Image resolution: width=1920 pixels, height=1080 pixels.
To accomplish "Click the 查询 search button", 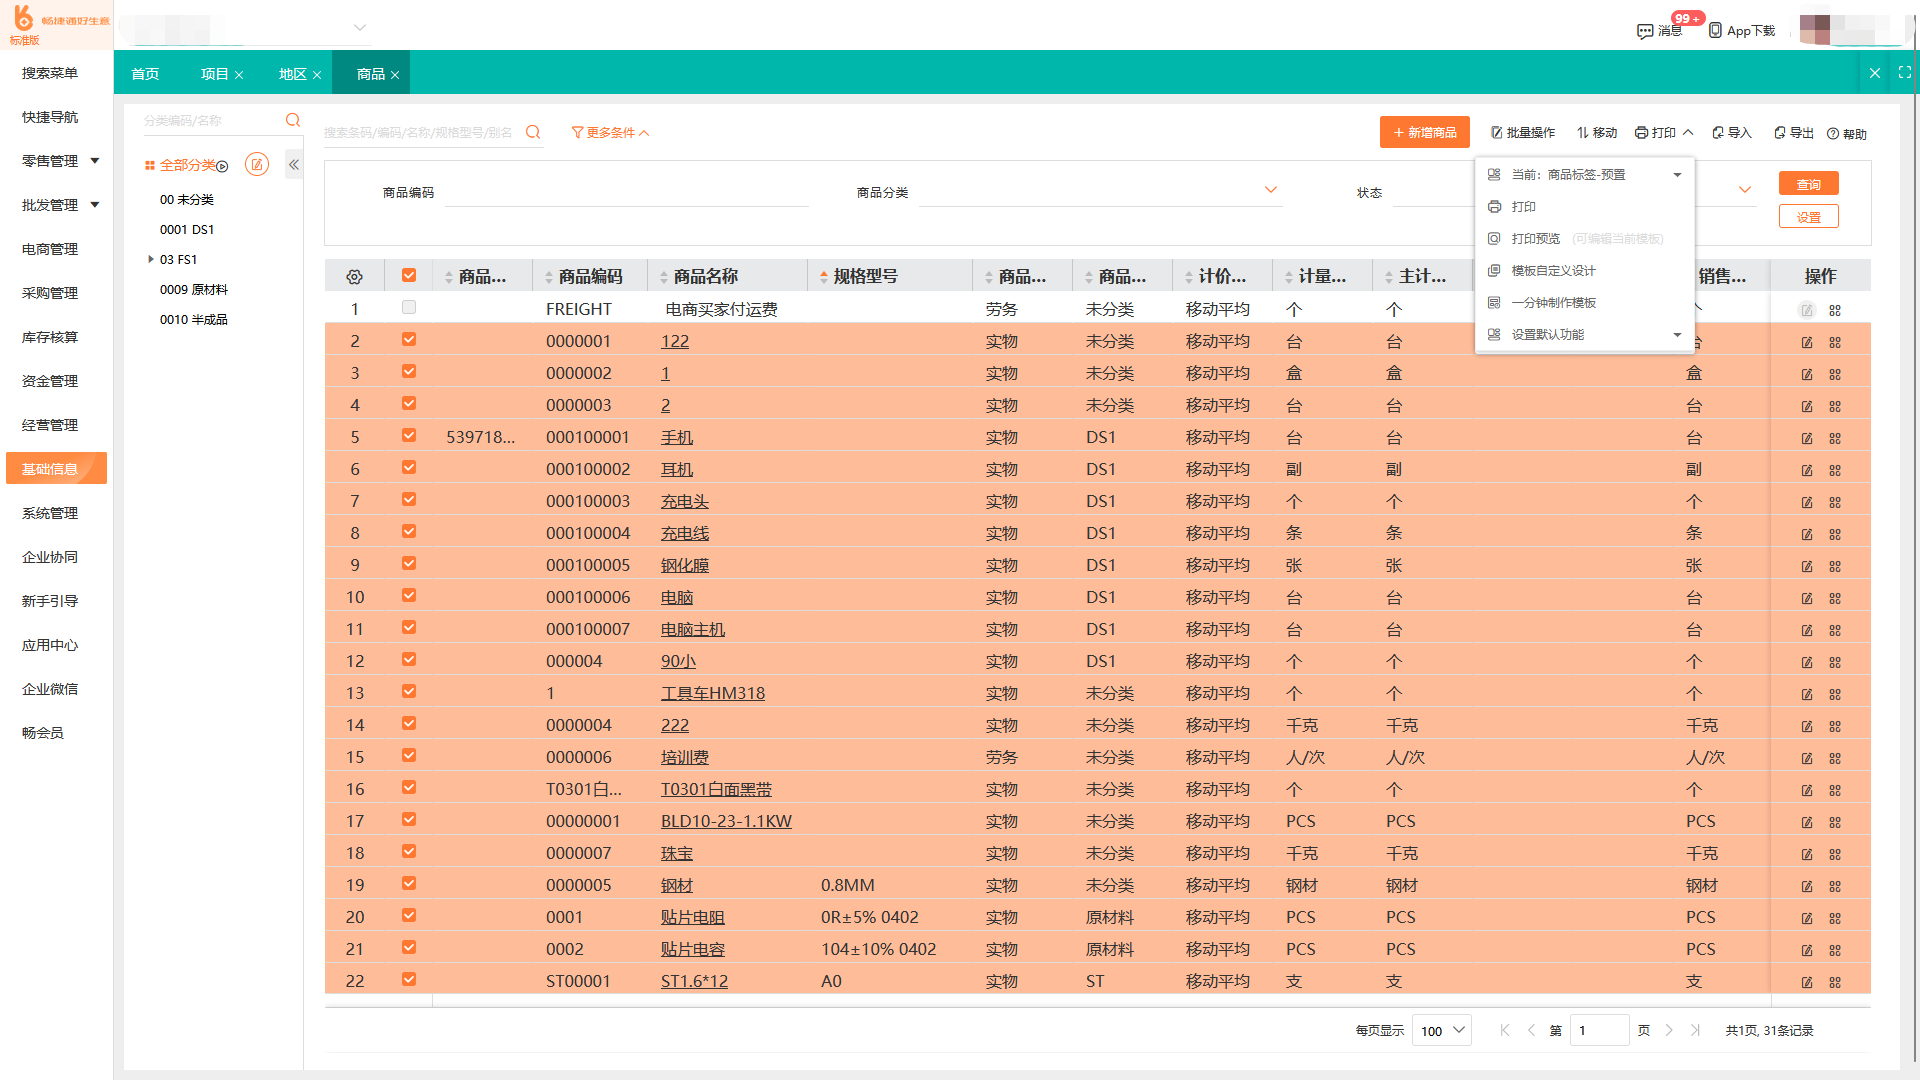I will [1808, 183].
